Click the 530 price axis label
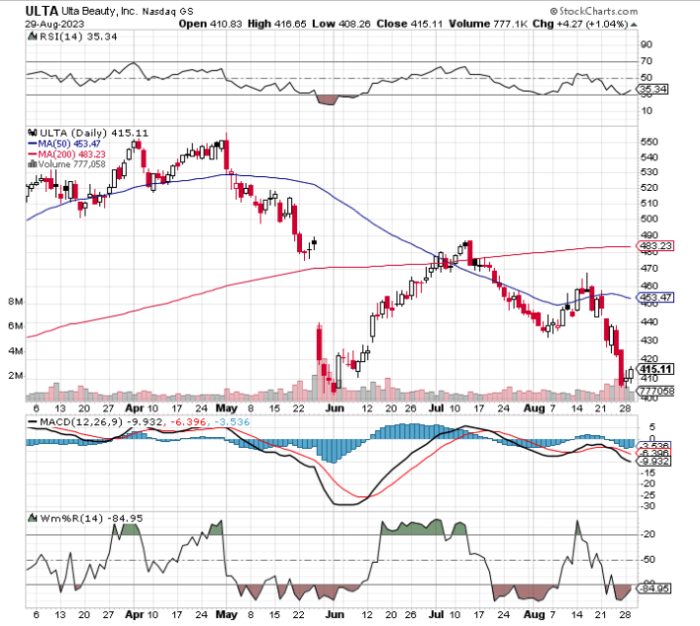 tap(650, 172)
